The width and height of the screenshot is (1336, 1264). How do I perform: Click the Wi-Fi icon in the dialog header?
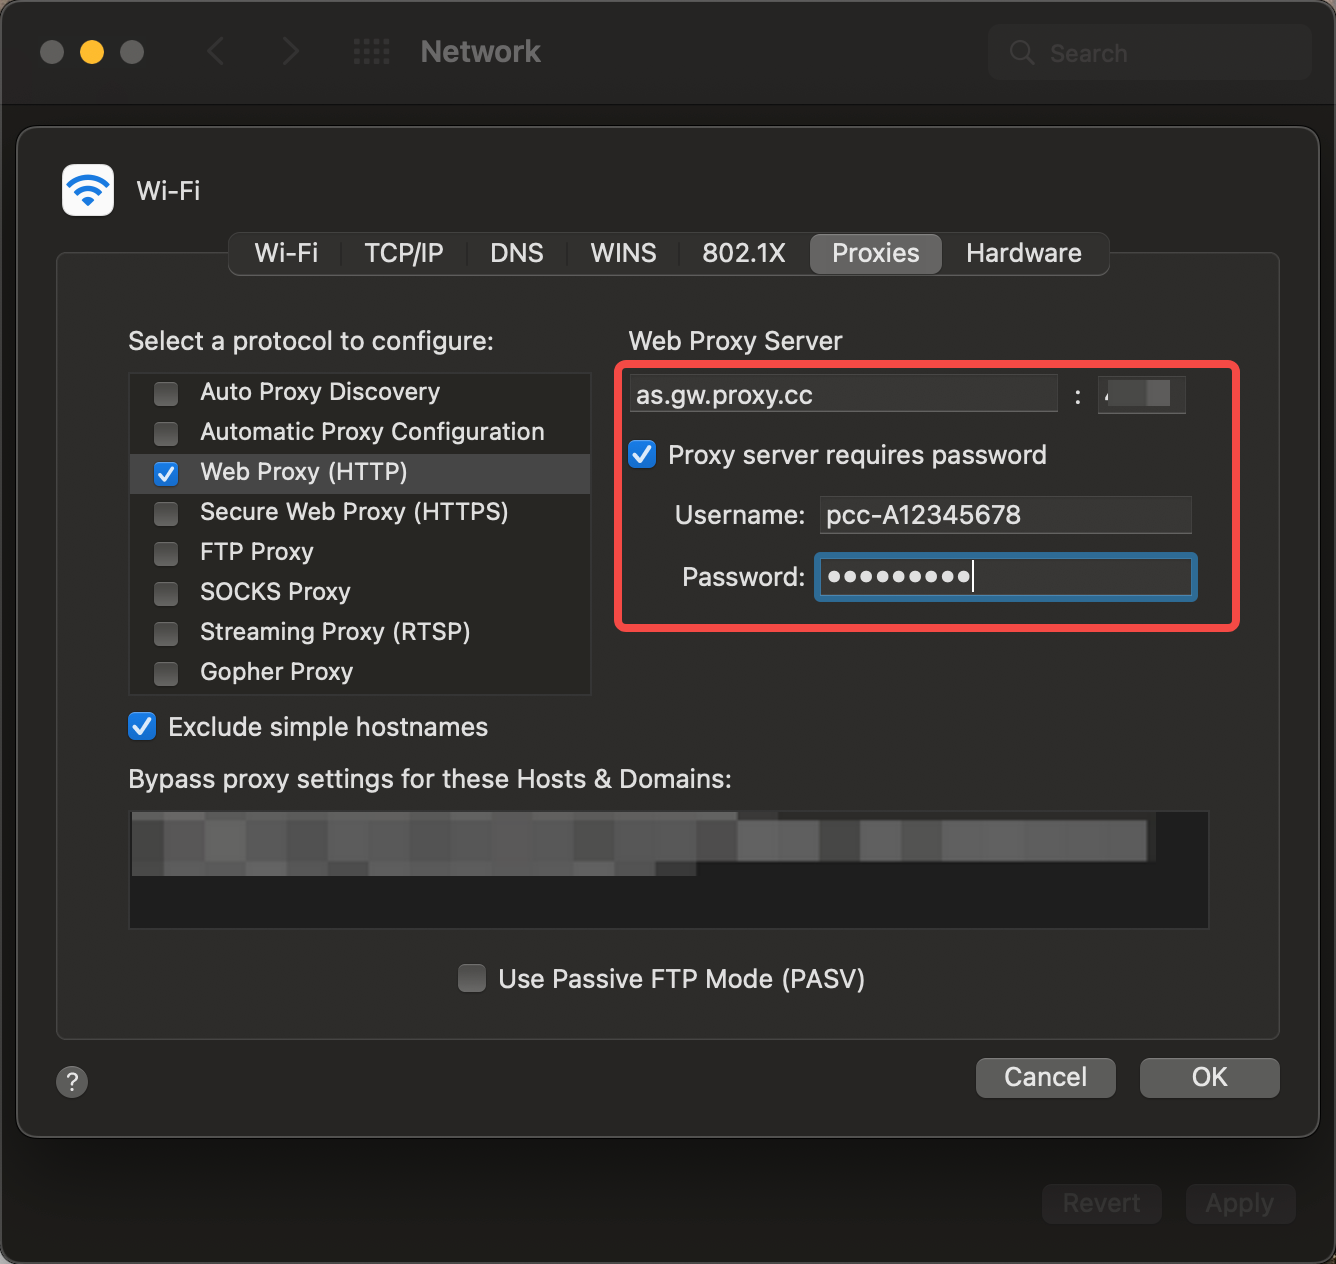click(88, 190)
